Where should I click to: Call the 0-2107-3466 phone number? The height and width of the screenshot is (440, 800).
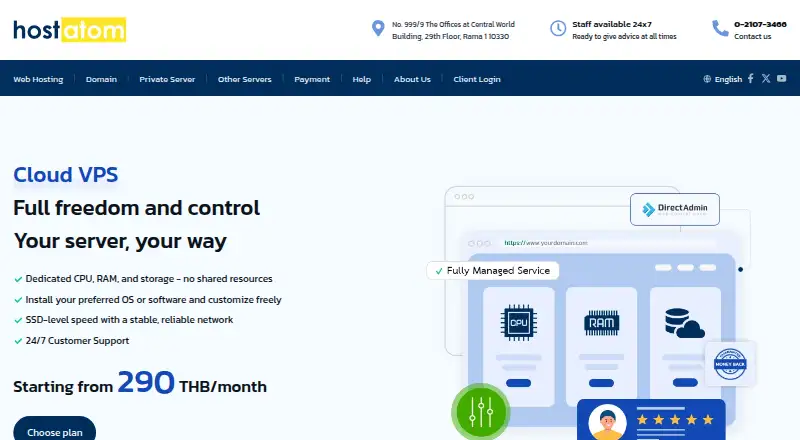point(760,24)
